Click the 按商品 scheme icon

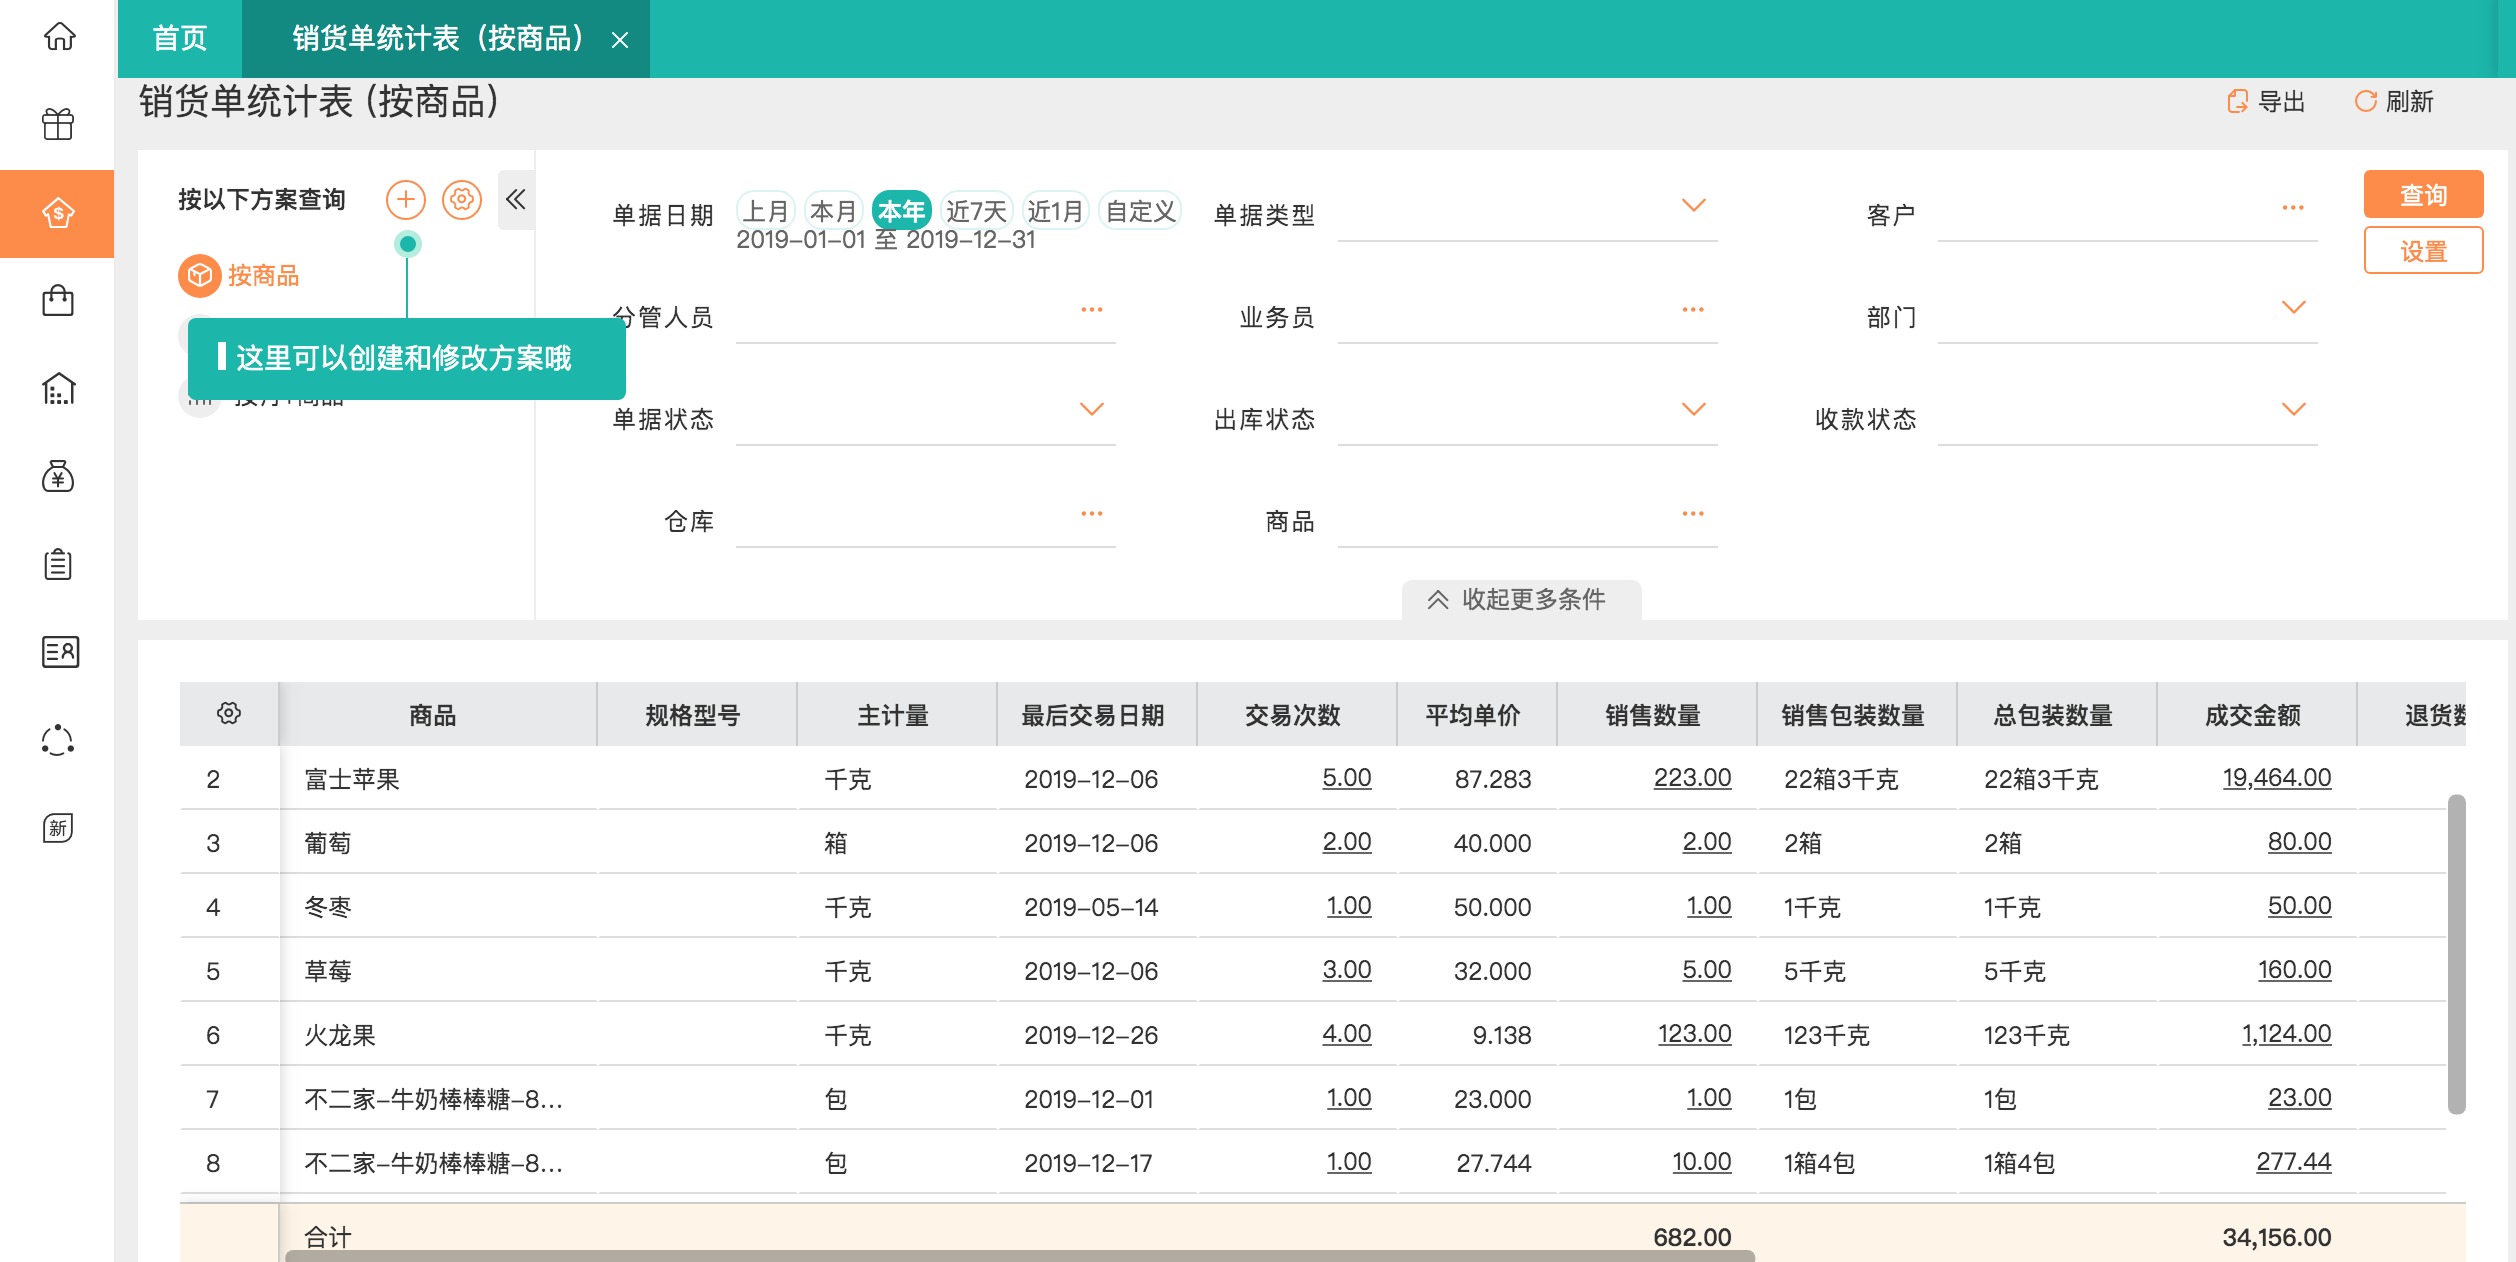pyautogui.click(x=196, y=275)
